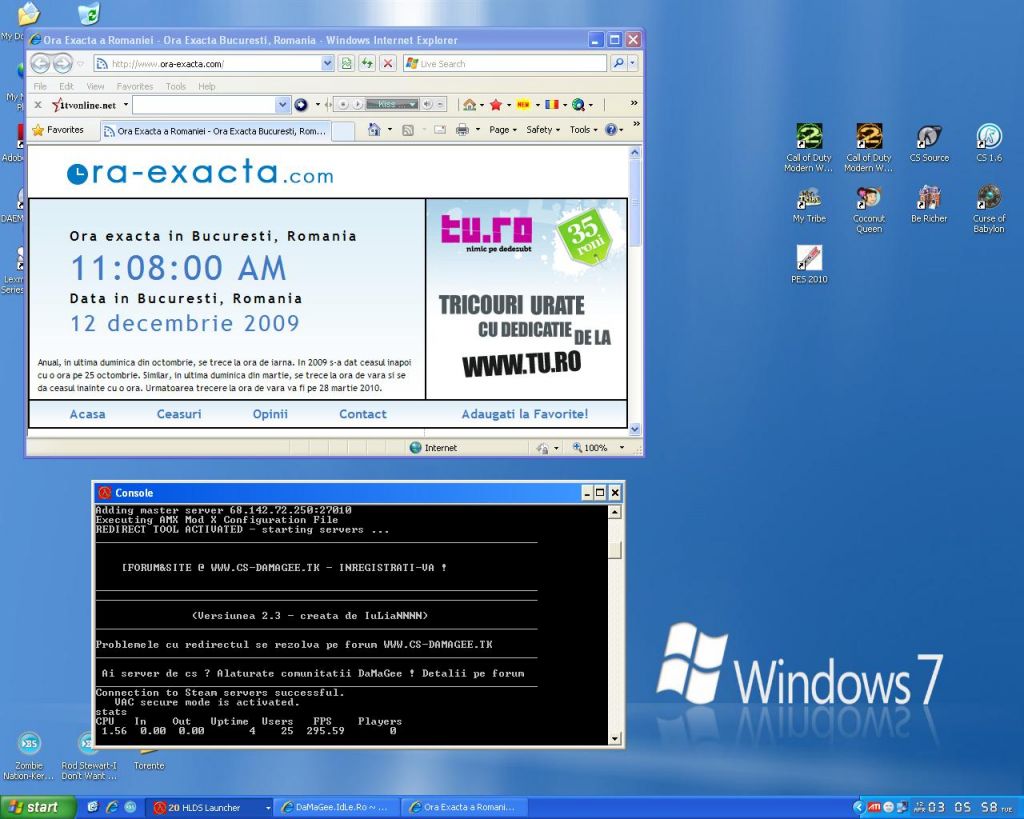
Task: Click the Adaugati la Favorite link
Action: [x=524, y=414]
